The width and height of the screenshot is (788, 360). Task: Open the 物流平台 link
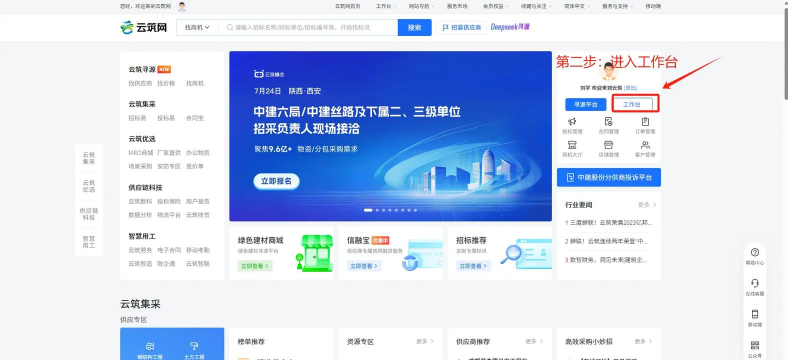(x=169, y=215)
